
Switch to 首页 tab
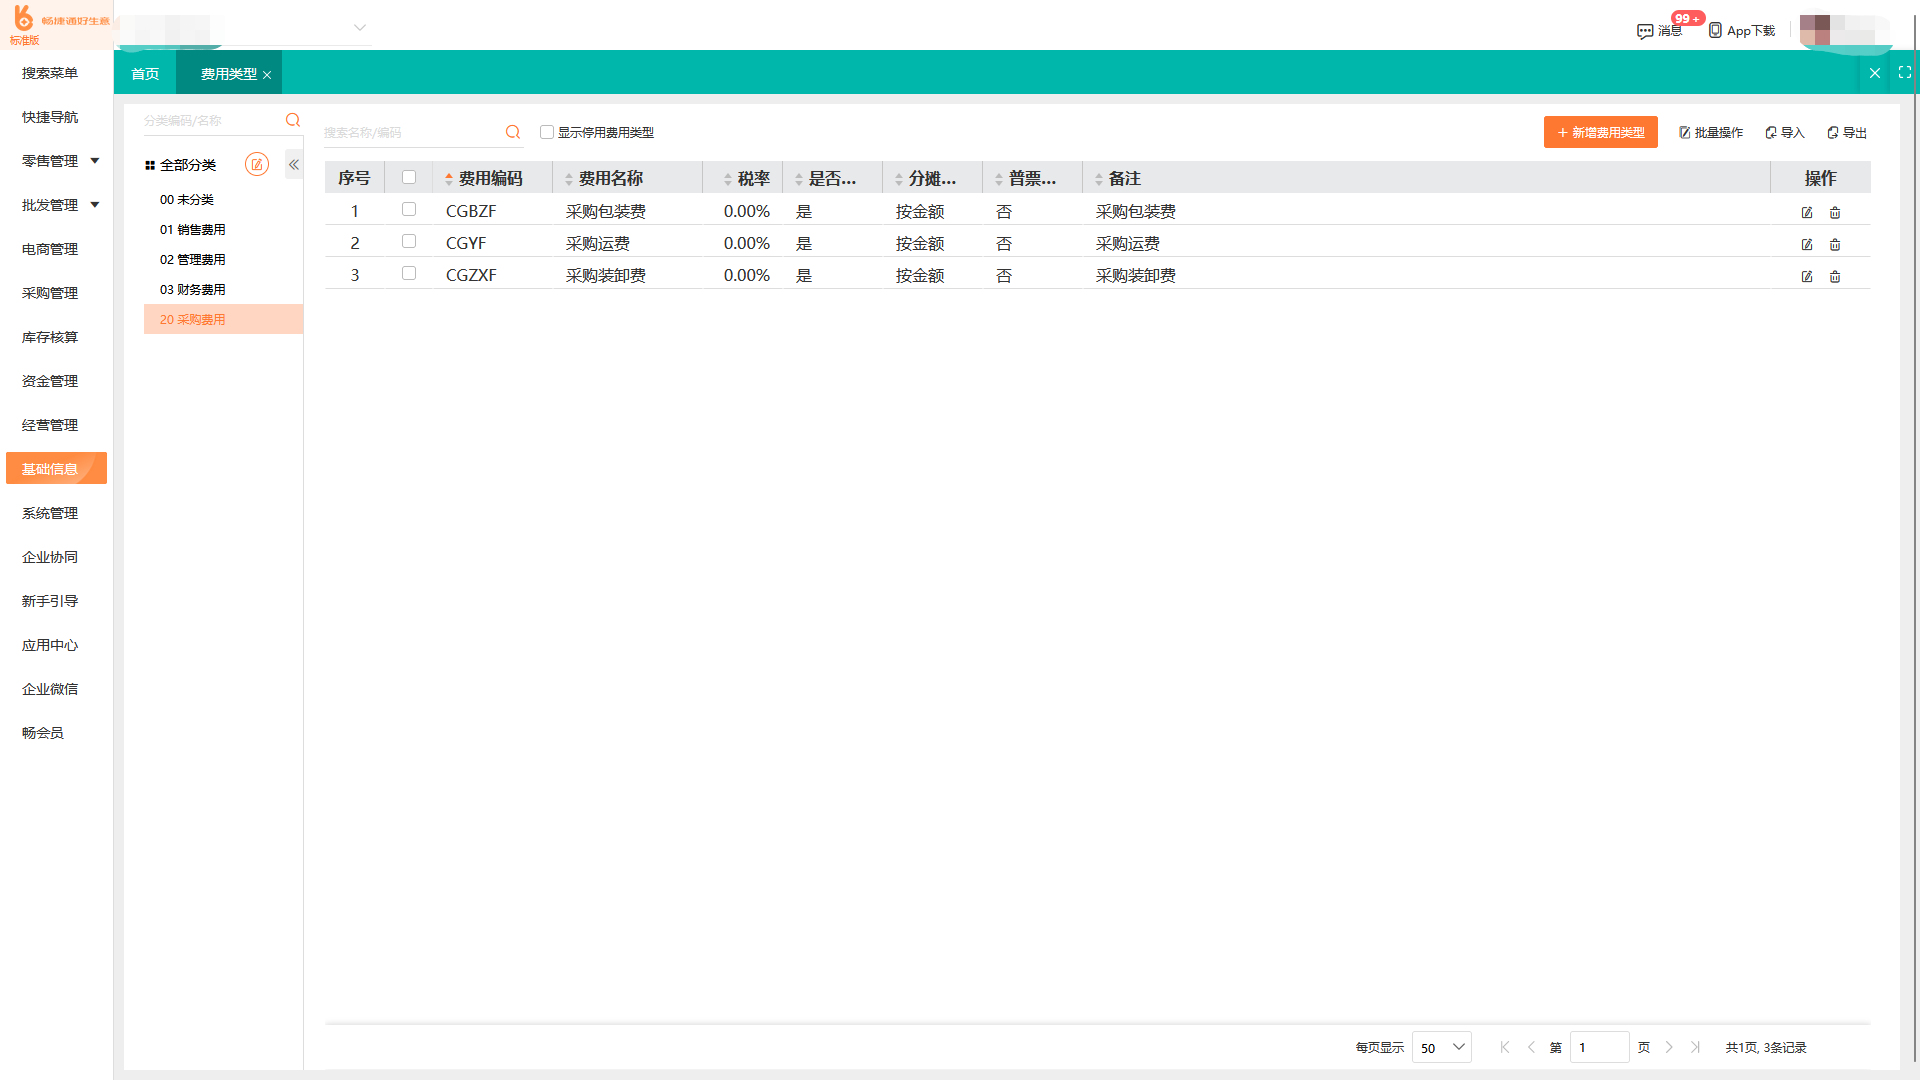pyautogui.click(x=145, y=74)
